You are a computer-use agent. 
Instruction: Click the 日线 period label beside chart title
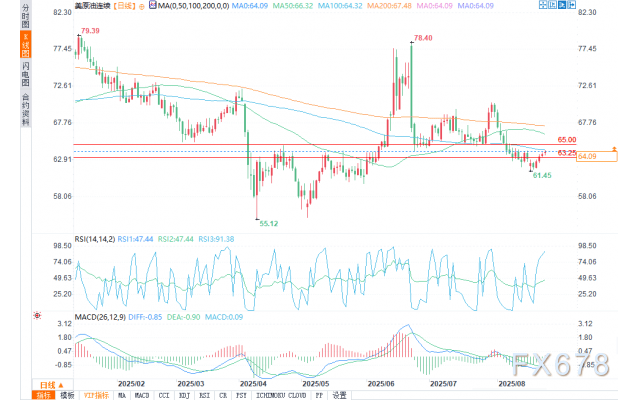(x=125, y=6)
